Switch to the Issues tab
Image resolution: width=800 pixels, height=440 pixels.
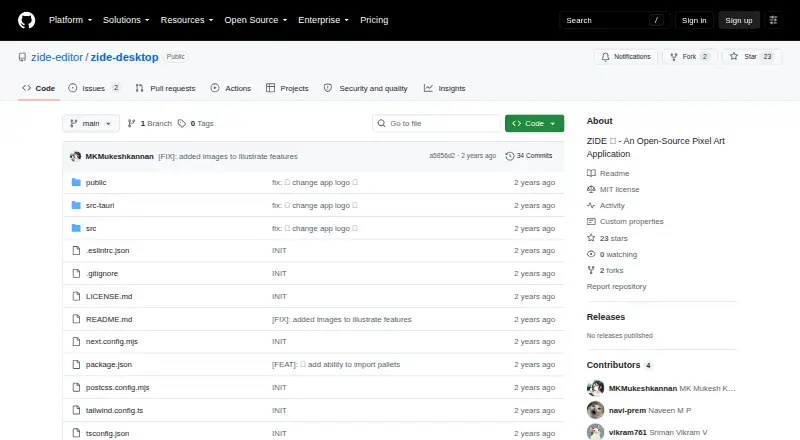pyautogui.click(x=94, y=88)
